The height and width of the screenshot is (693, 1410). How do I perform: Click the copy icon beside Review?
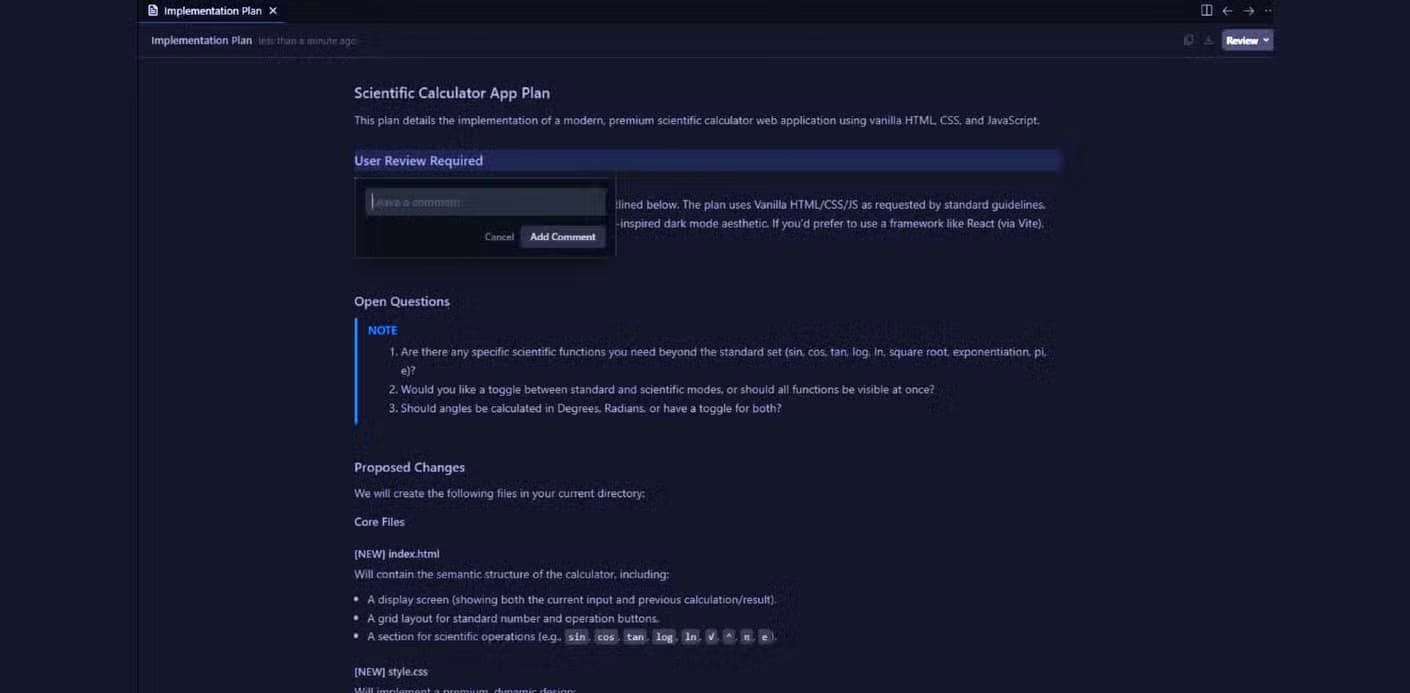click(1188, 40)
